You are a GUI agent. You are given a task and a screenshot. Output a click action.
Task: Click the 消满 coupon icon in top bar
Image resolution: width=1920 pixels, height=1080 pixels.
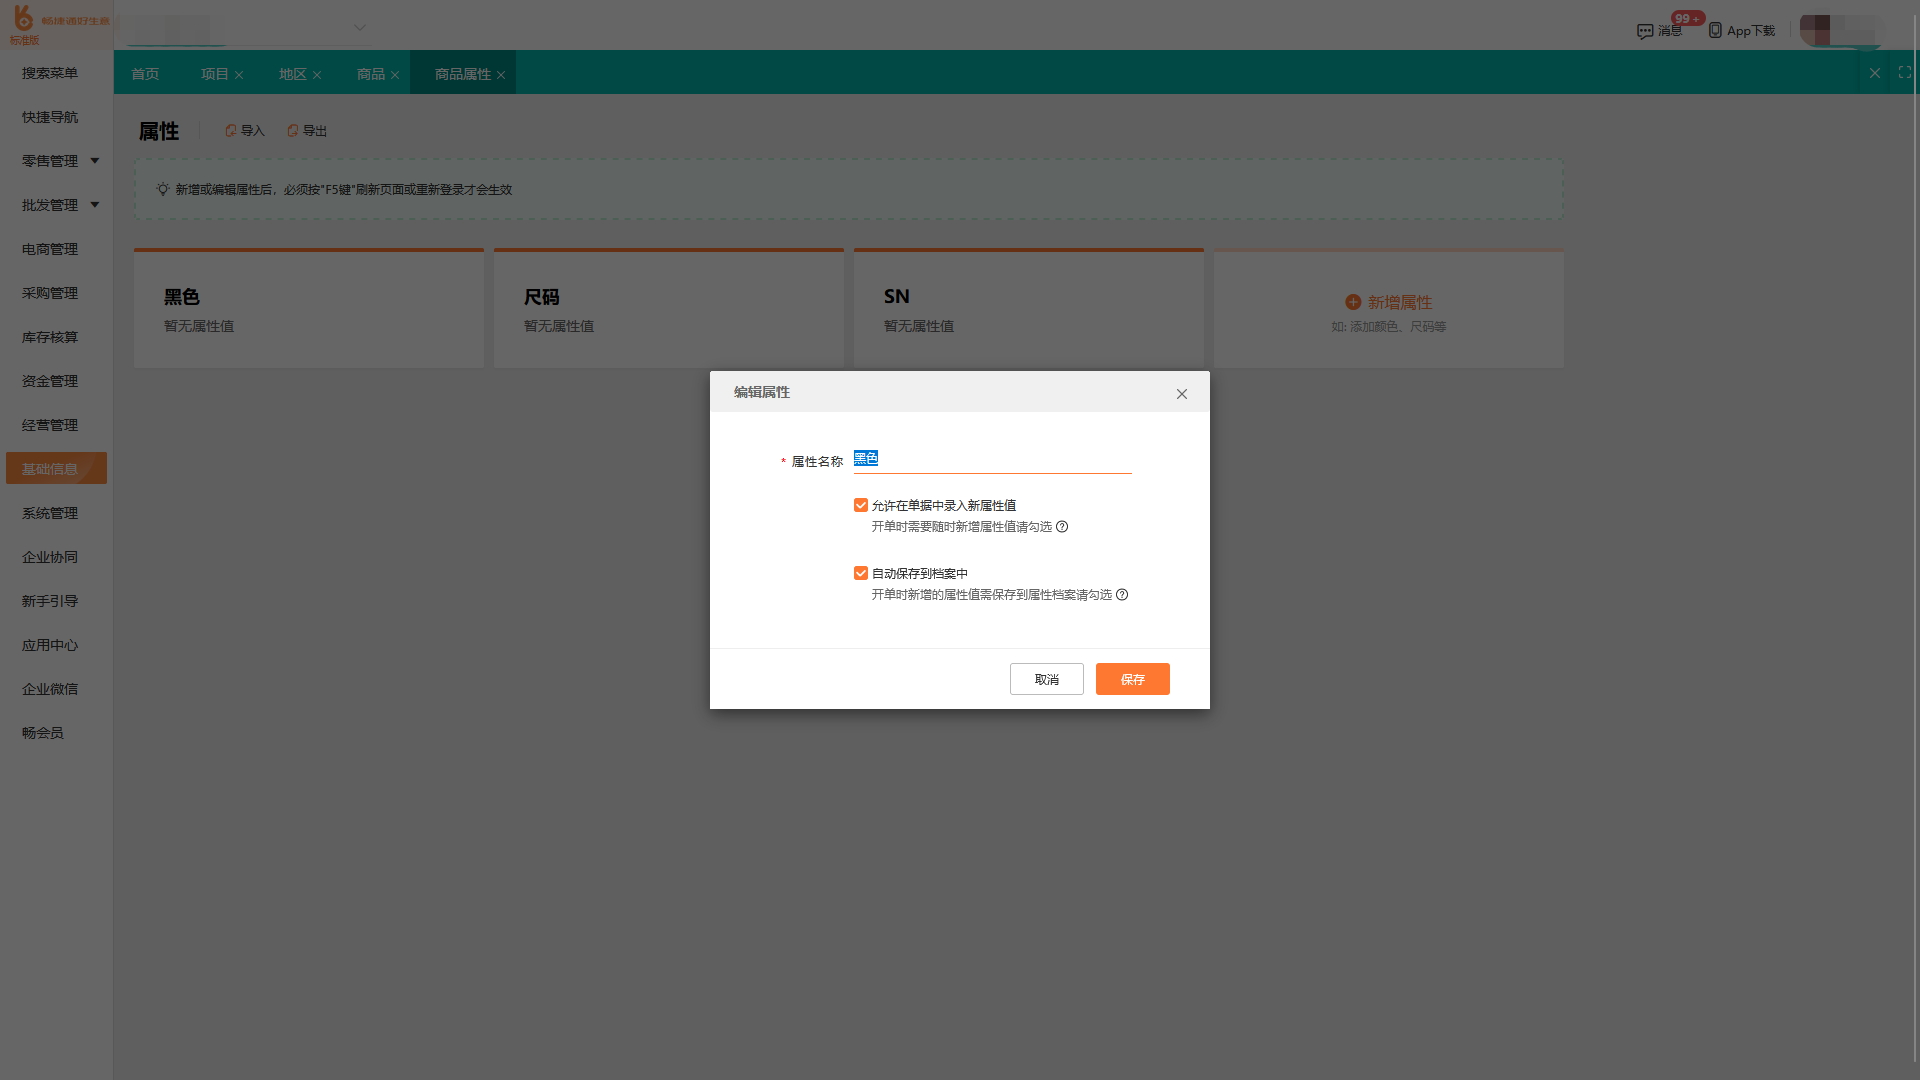(1646, 29)
